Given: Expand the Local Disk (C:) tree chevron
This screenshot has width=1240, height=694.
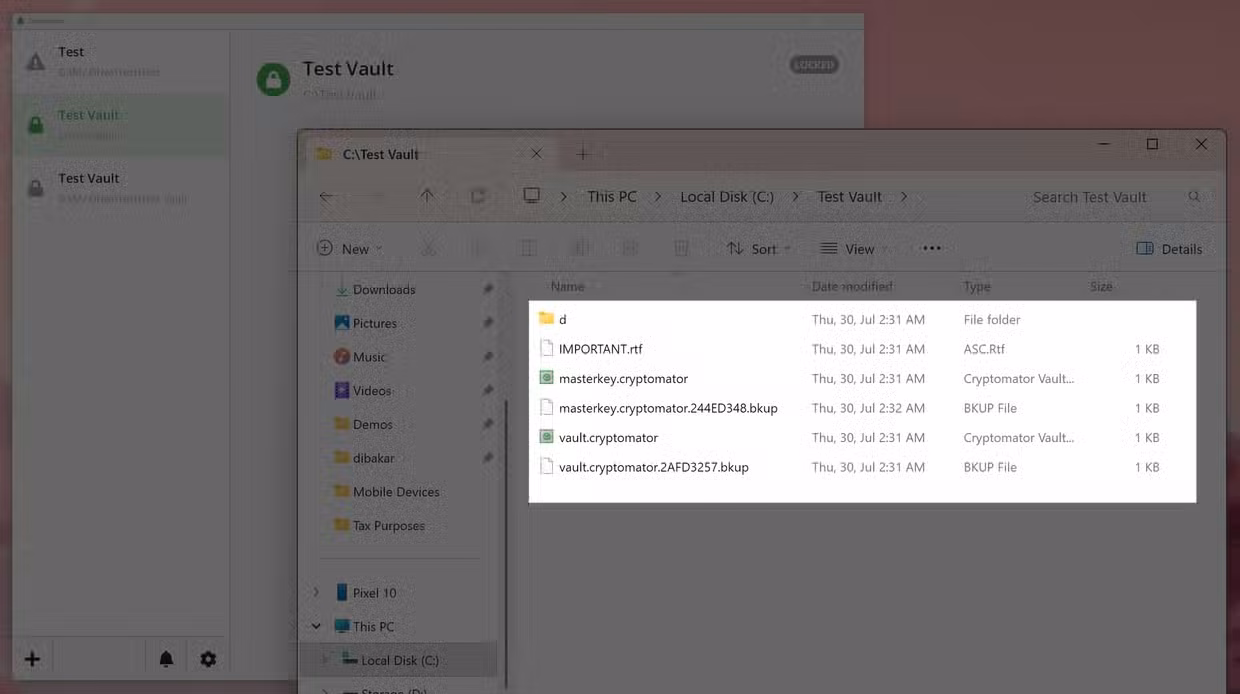Looking at the screenshot, I should [x=325, y=660].
